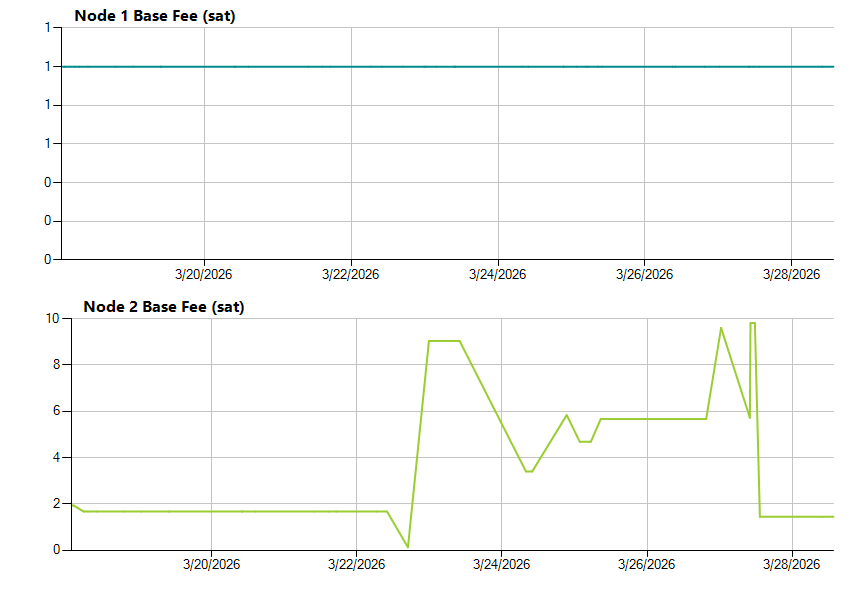Click 3/20/2026 date on Node 2 chart
Viewport: 860px width, 600px height.
click(x=211, y=565)
